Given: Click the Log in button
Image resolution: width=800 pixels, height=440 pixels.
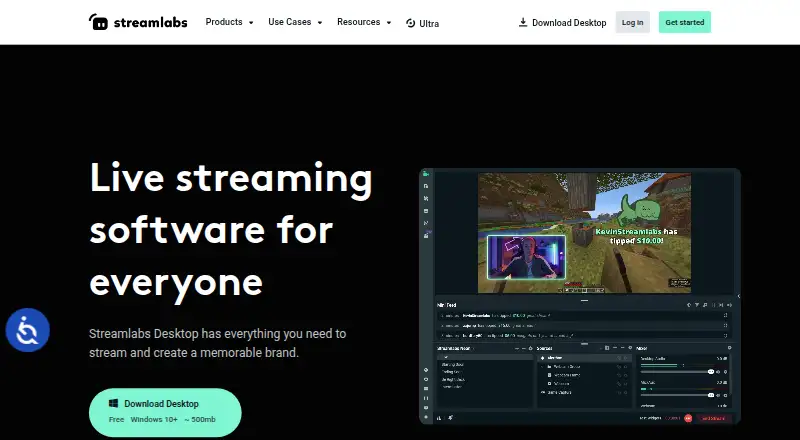Looking at the screenshot, I should pyautogui.click(x=633, y=22).
